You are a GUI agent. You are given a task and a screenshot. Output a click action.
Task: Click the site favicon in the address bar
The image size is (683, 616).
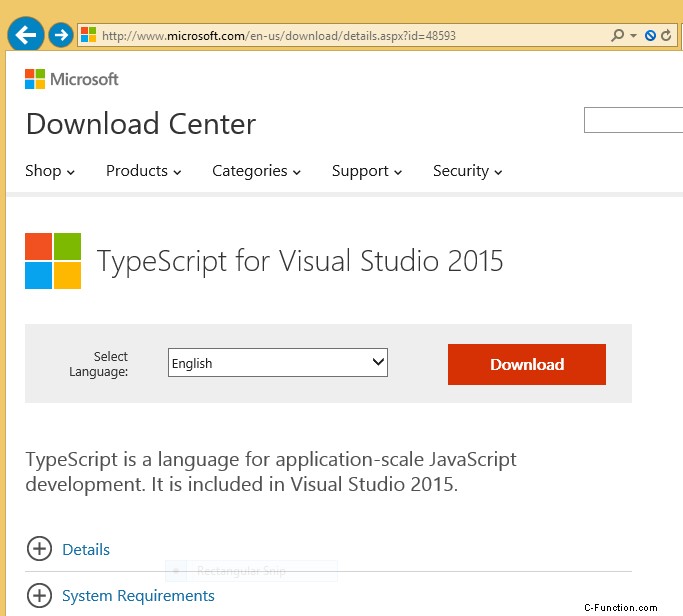click(89, 35)
